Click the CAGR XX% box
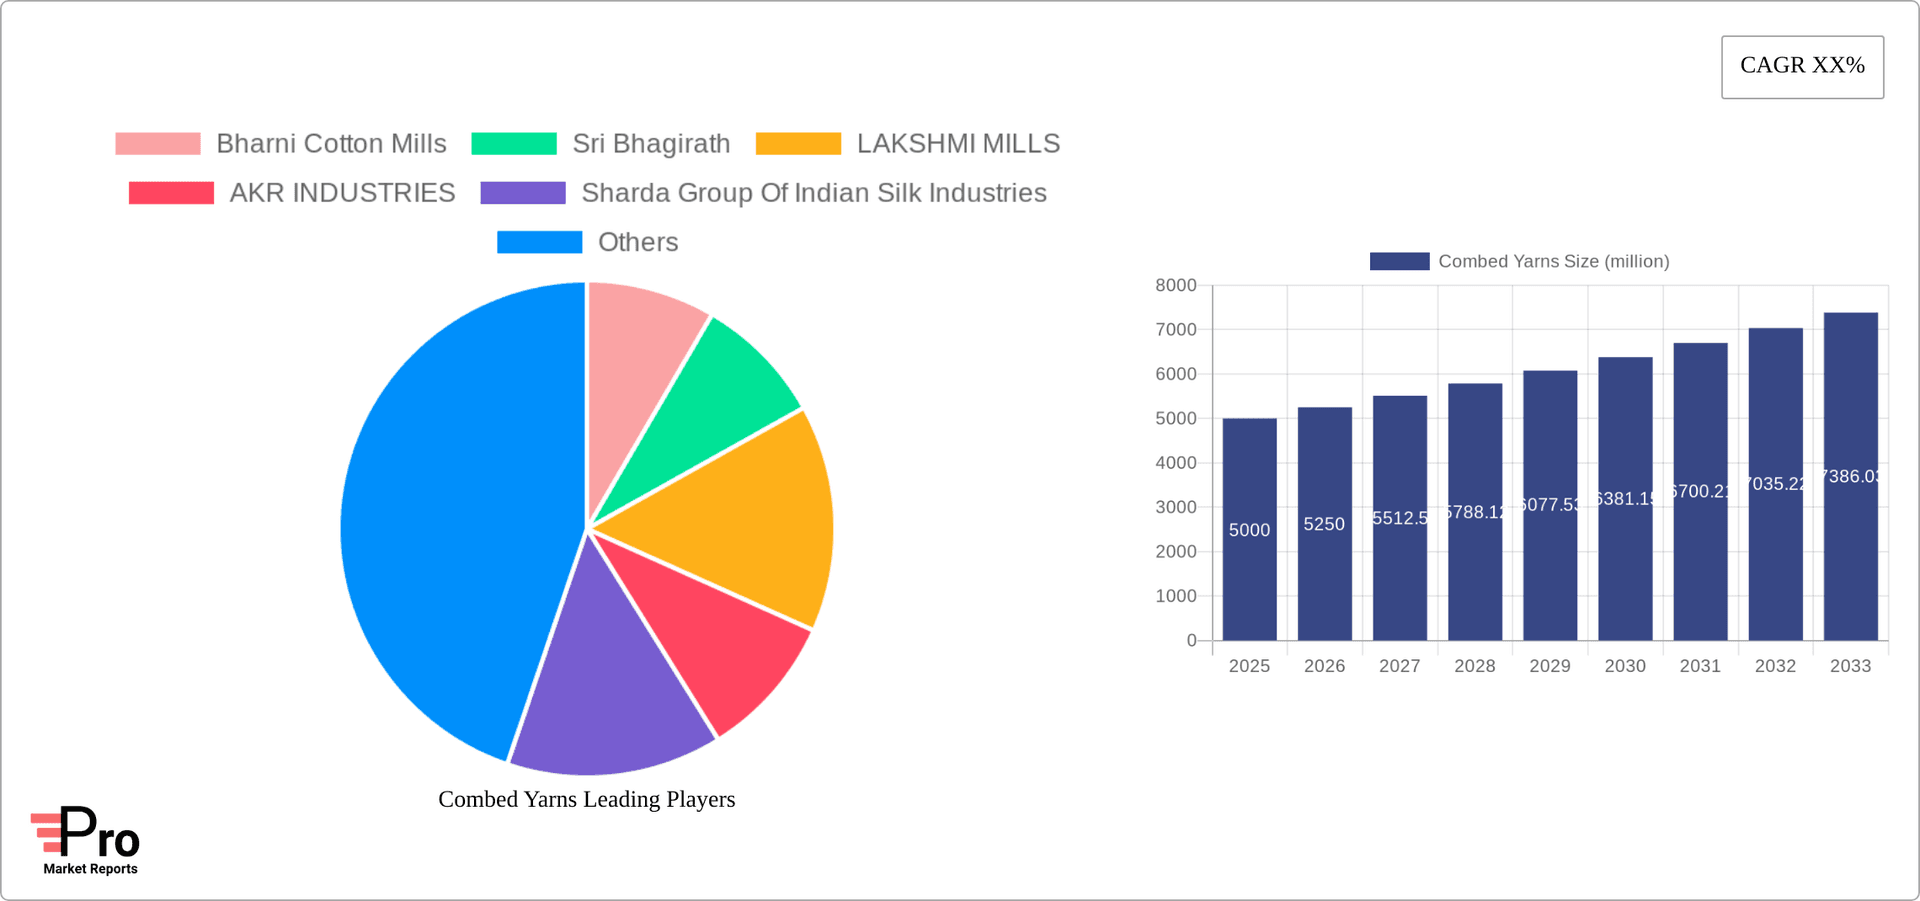 coord(1802,66)
